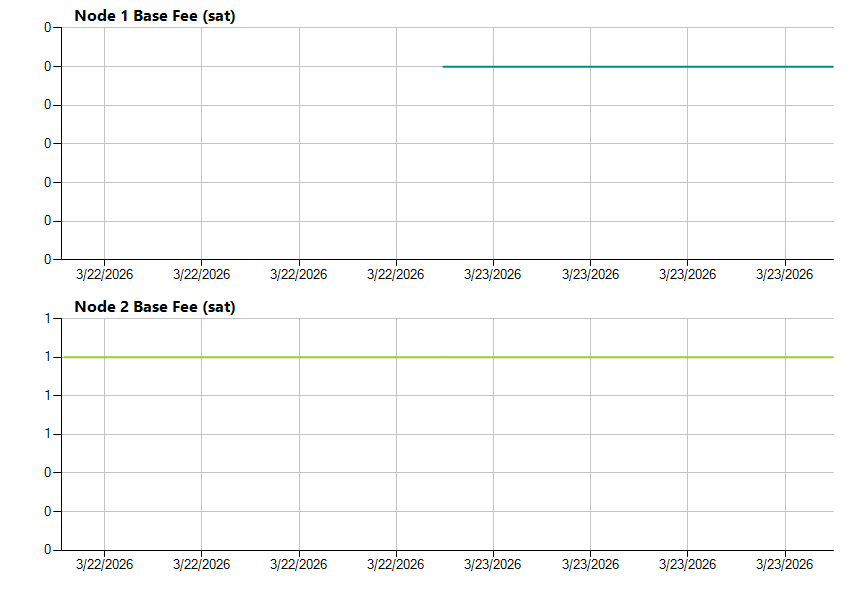Select the green Node 2 base fee line
This screenshot has width=860, height=600.
(x=448, y=357)
